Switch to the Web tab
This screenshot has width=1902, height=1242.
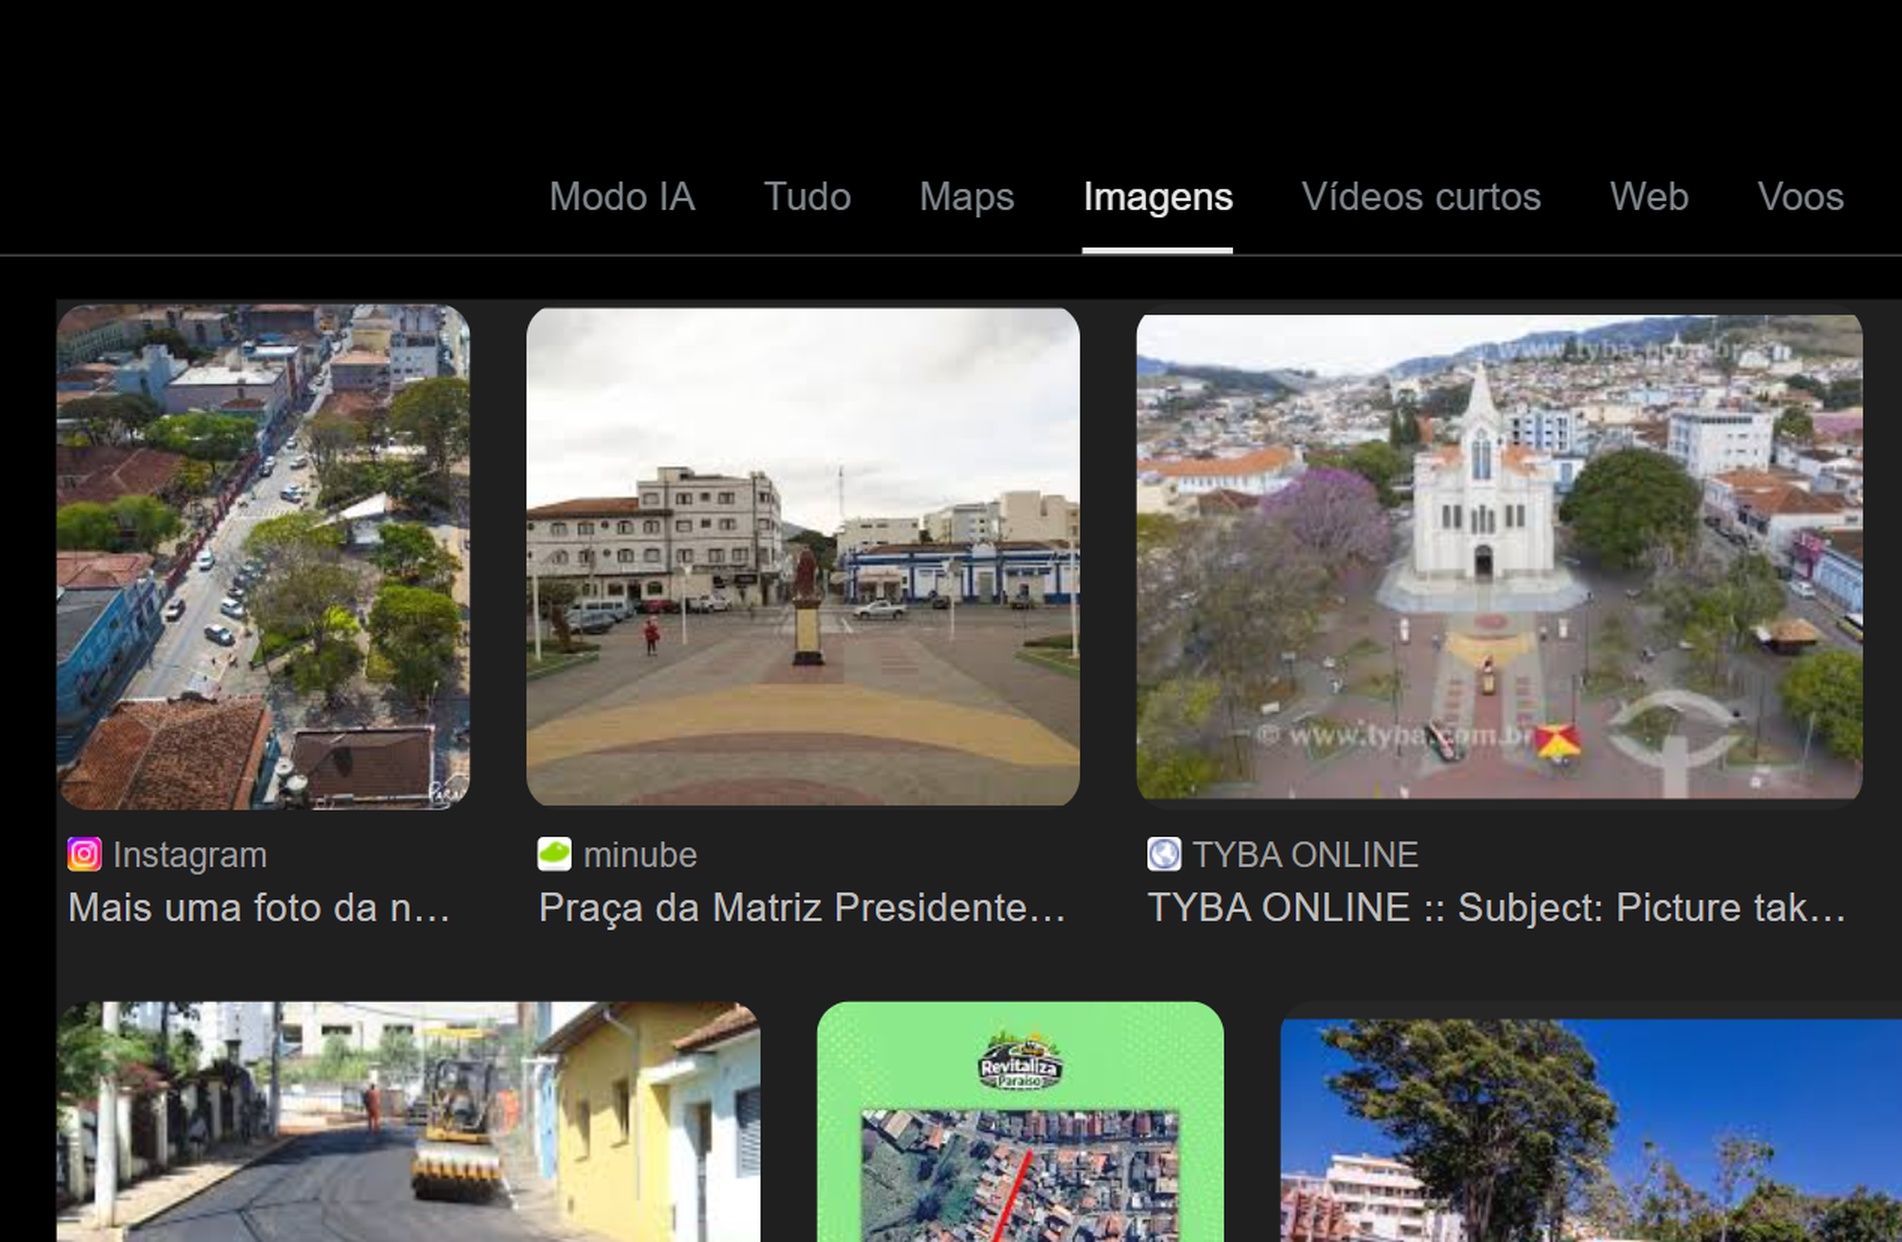[x=1648, y=197]
